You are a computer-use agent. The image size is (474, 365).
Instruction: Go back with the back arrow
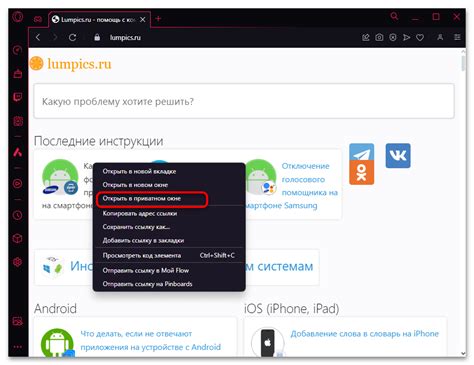pyautogui.click(x=38, y=37)
